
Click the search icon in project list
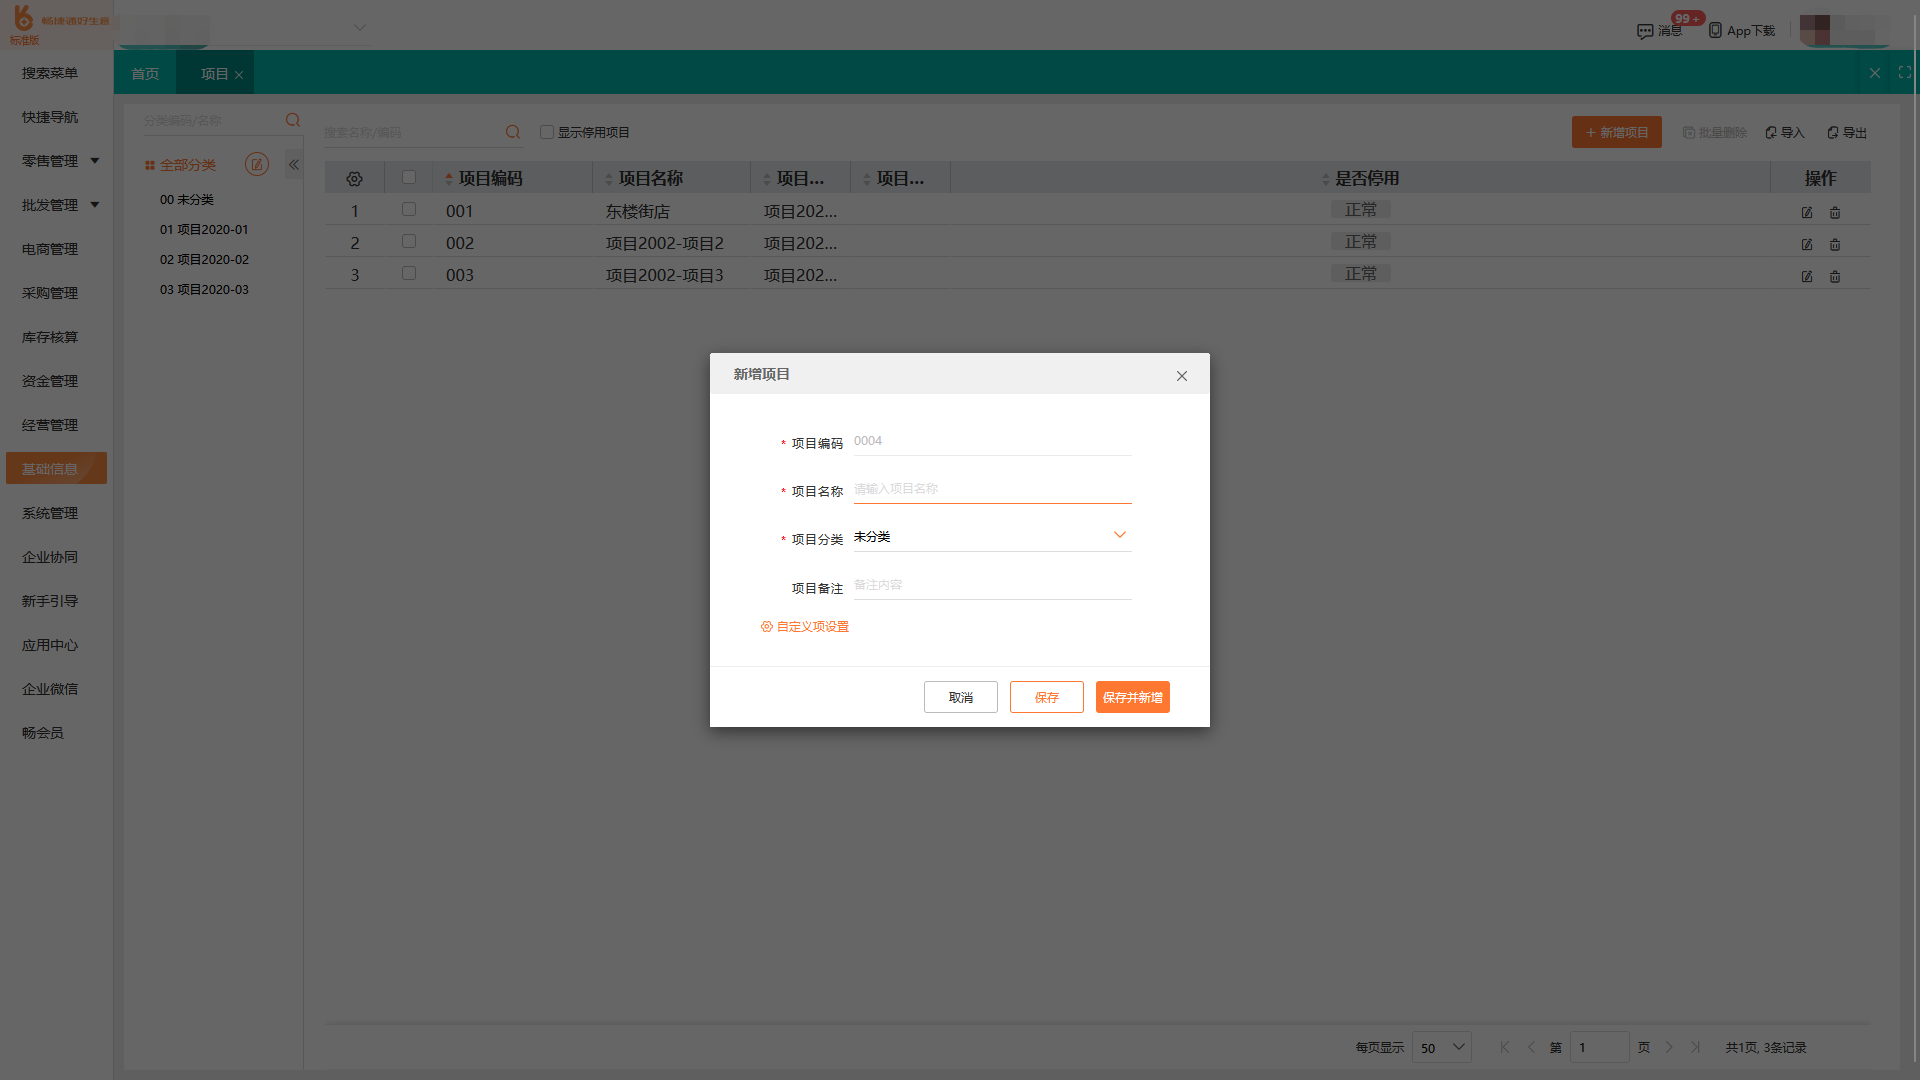point(513,132)
